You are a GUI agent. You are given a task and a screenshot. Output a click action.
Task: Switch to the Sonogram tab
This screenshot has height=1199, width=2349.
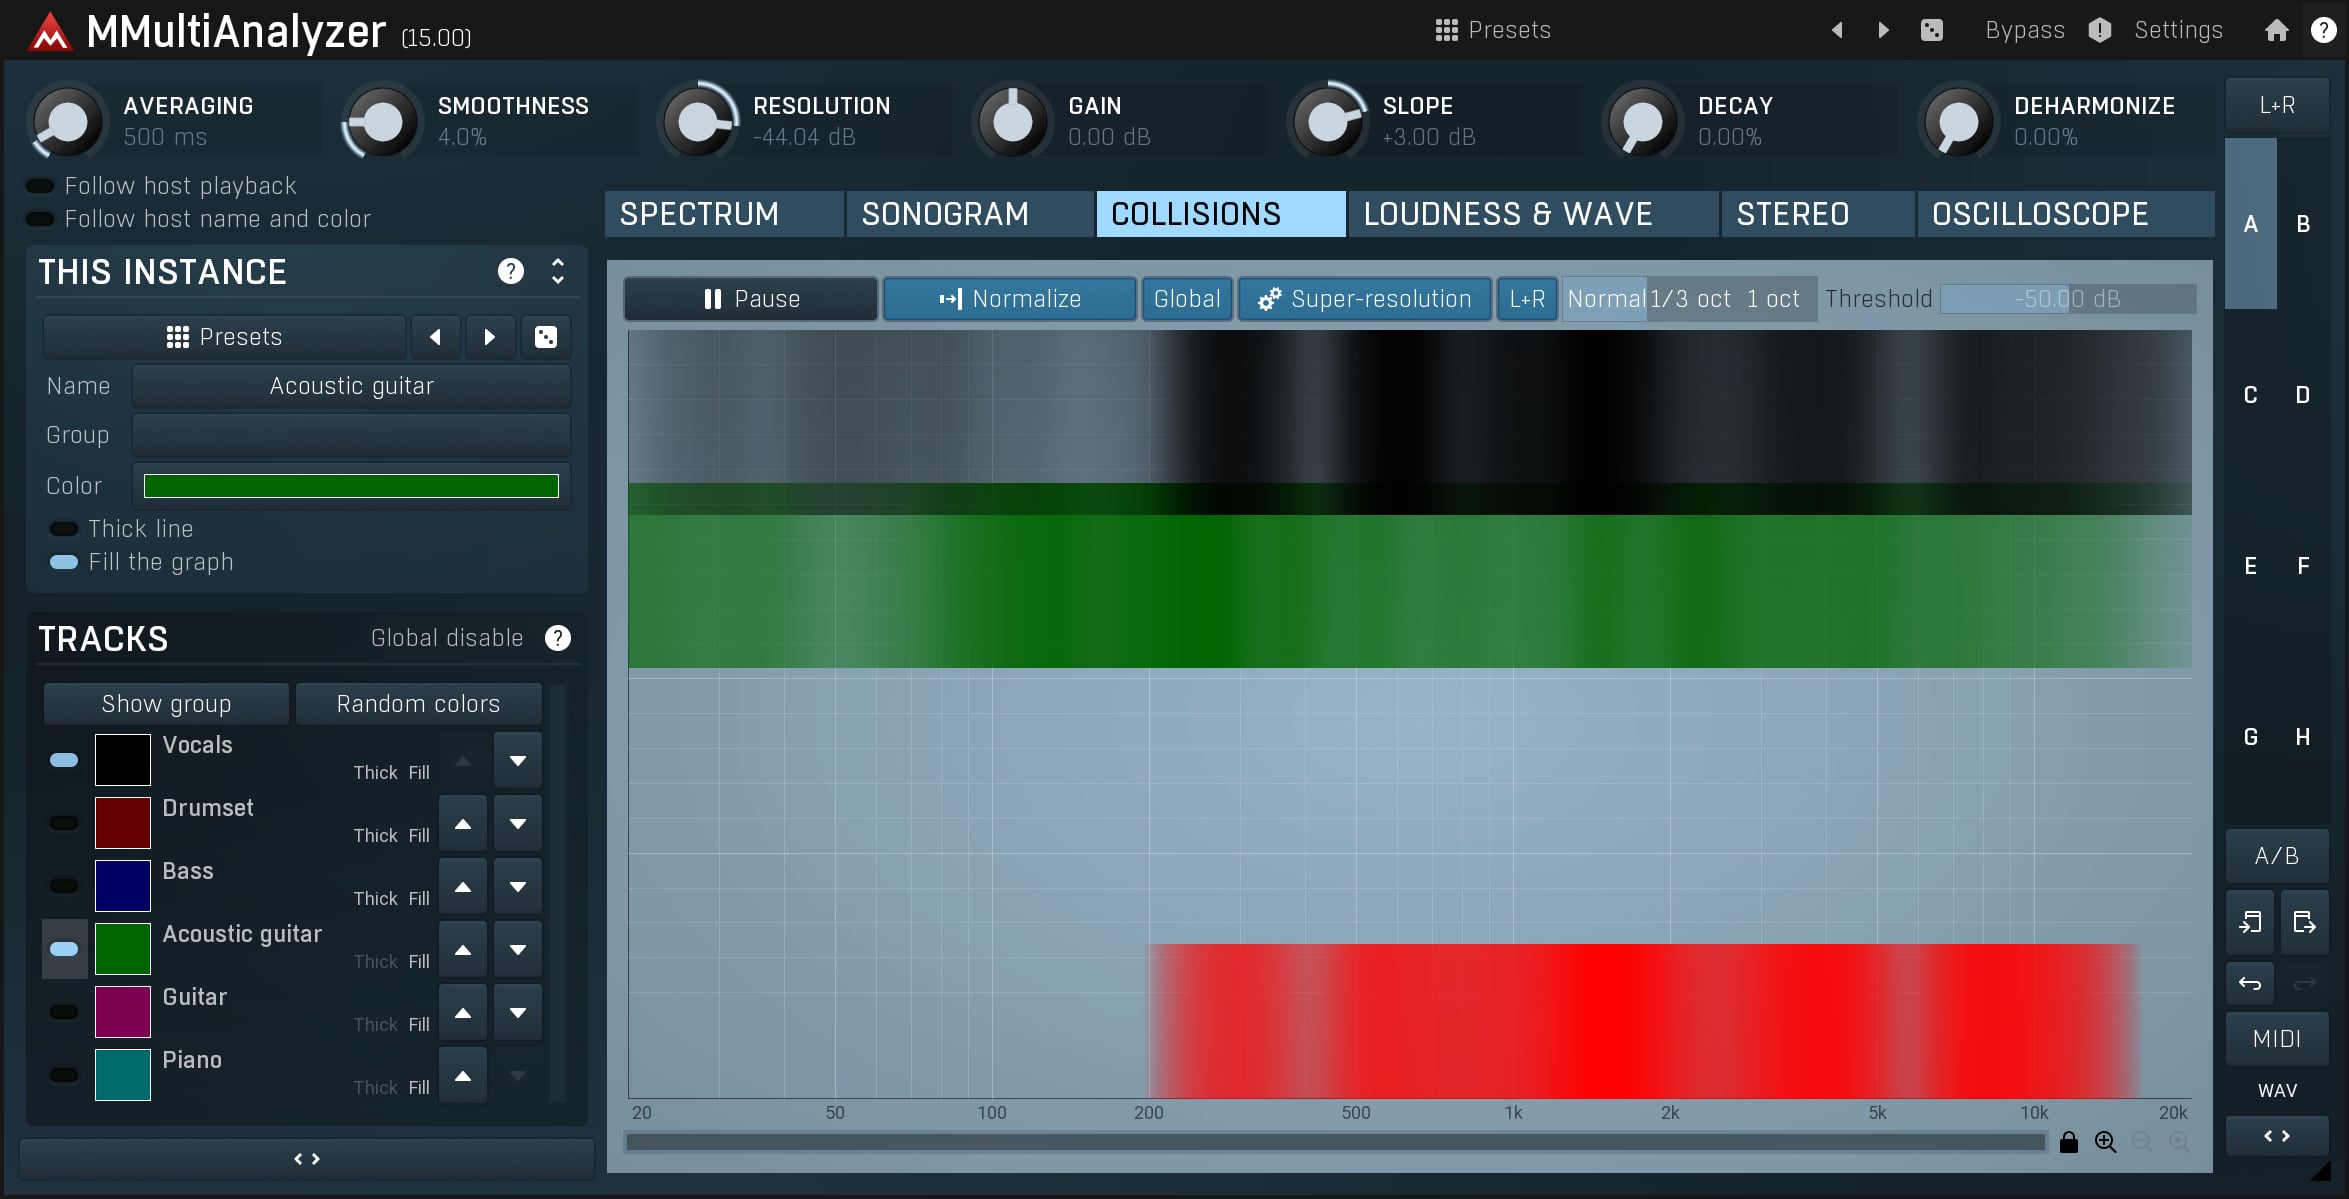[945, 213]
